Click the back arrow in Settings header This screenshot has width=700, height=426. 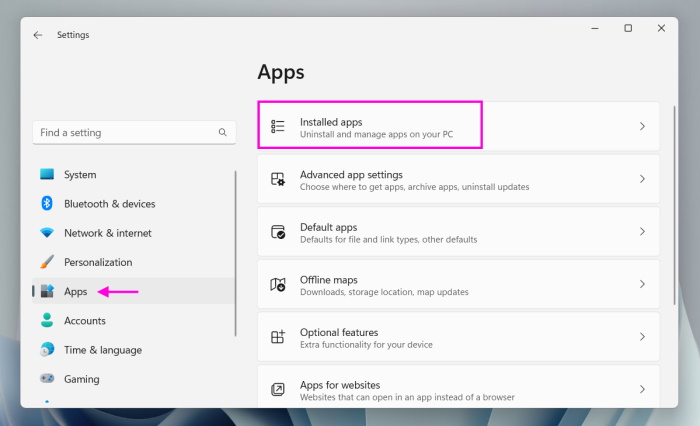click(38, 35)
